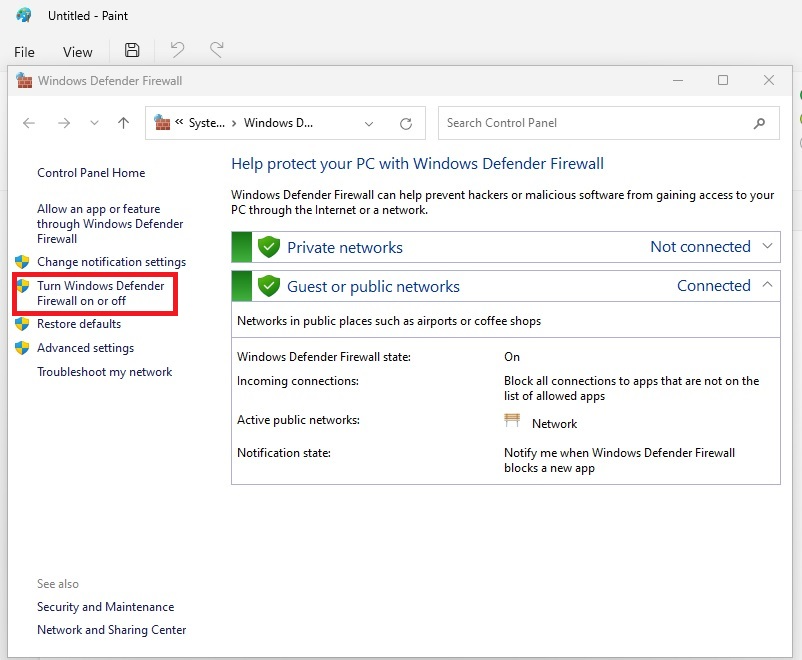802x660 pixels.
Task: Refresh the Control Panel page
Action: tap(406, 124)
